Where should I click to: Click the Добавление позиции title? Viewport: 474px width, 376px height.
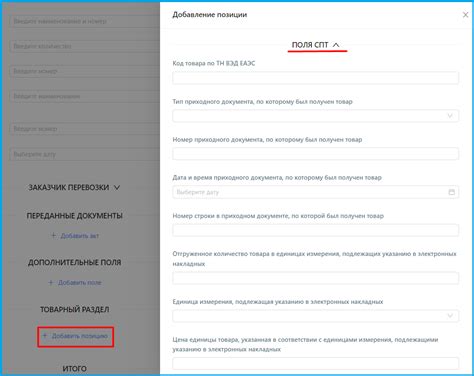210,15
